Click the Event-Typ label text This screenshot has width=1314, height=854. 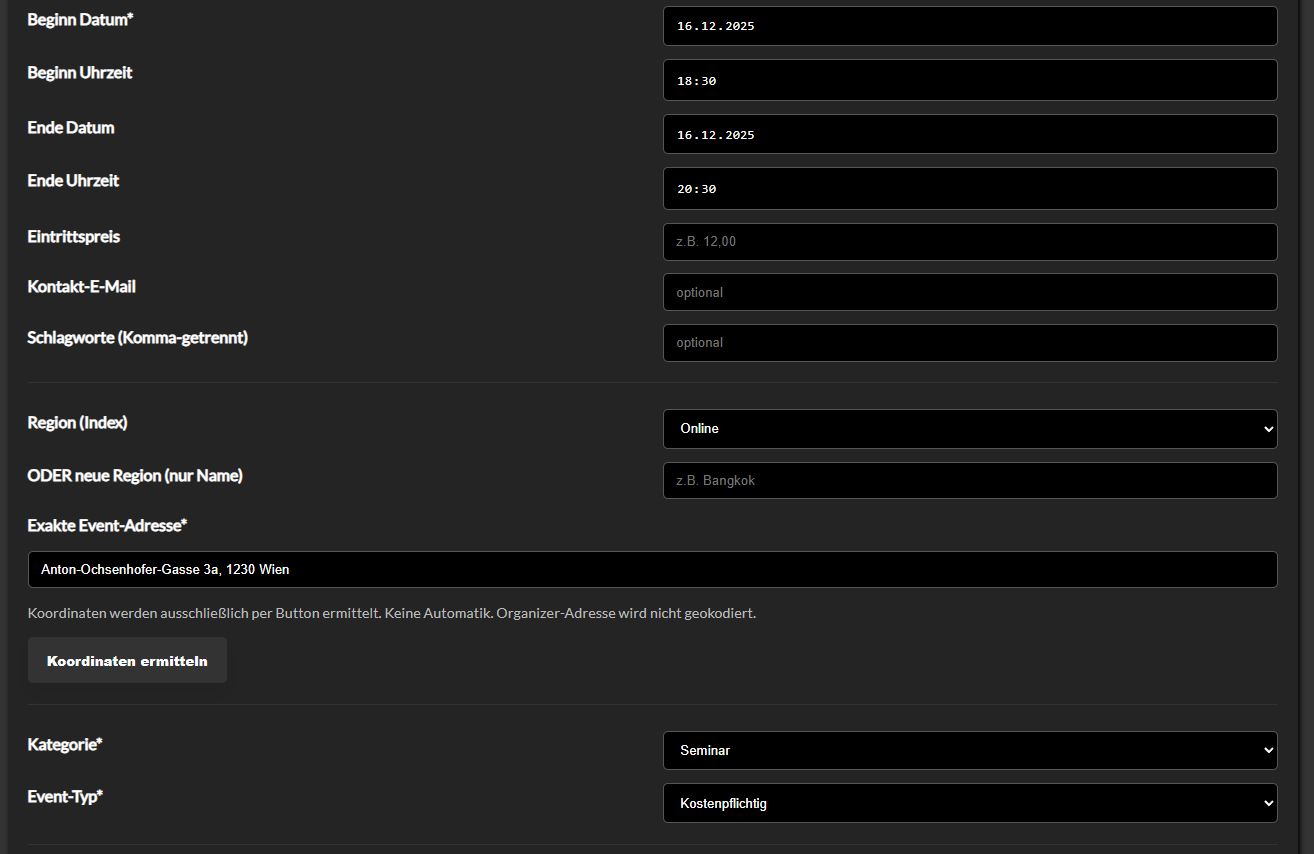[65, 797]
